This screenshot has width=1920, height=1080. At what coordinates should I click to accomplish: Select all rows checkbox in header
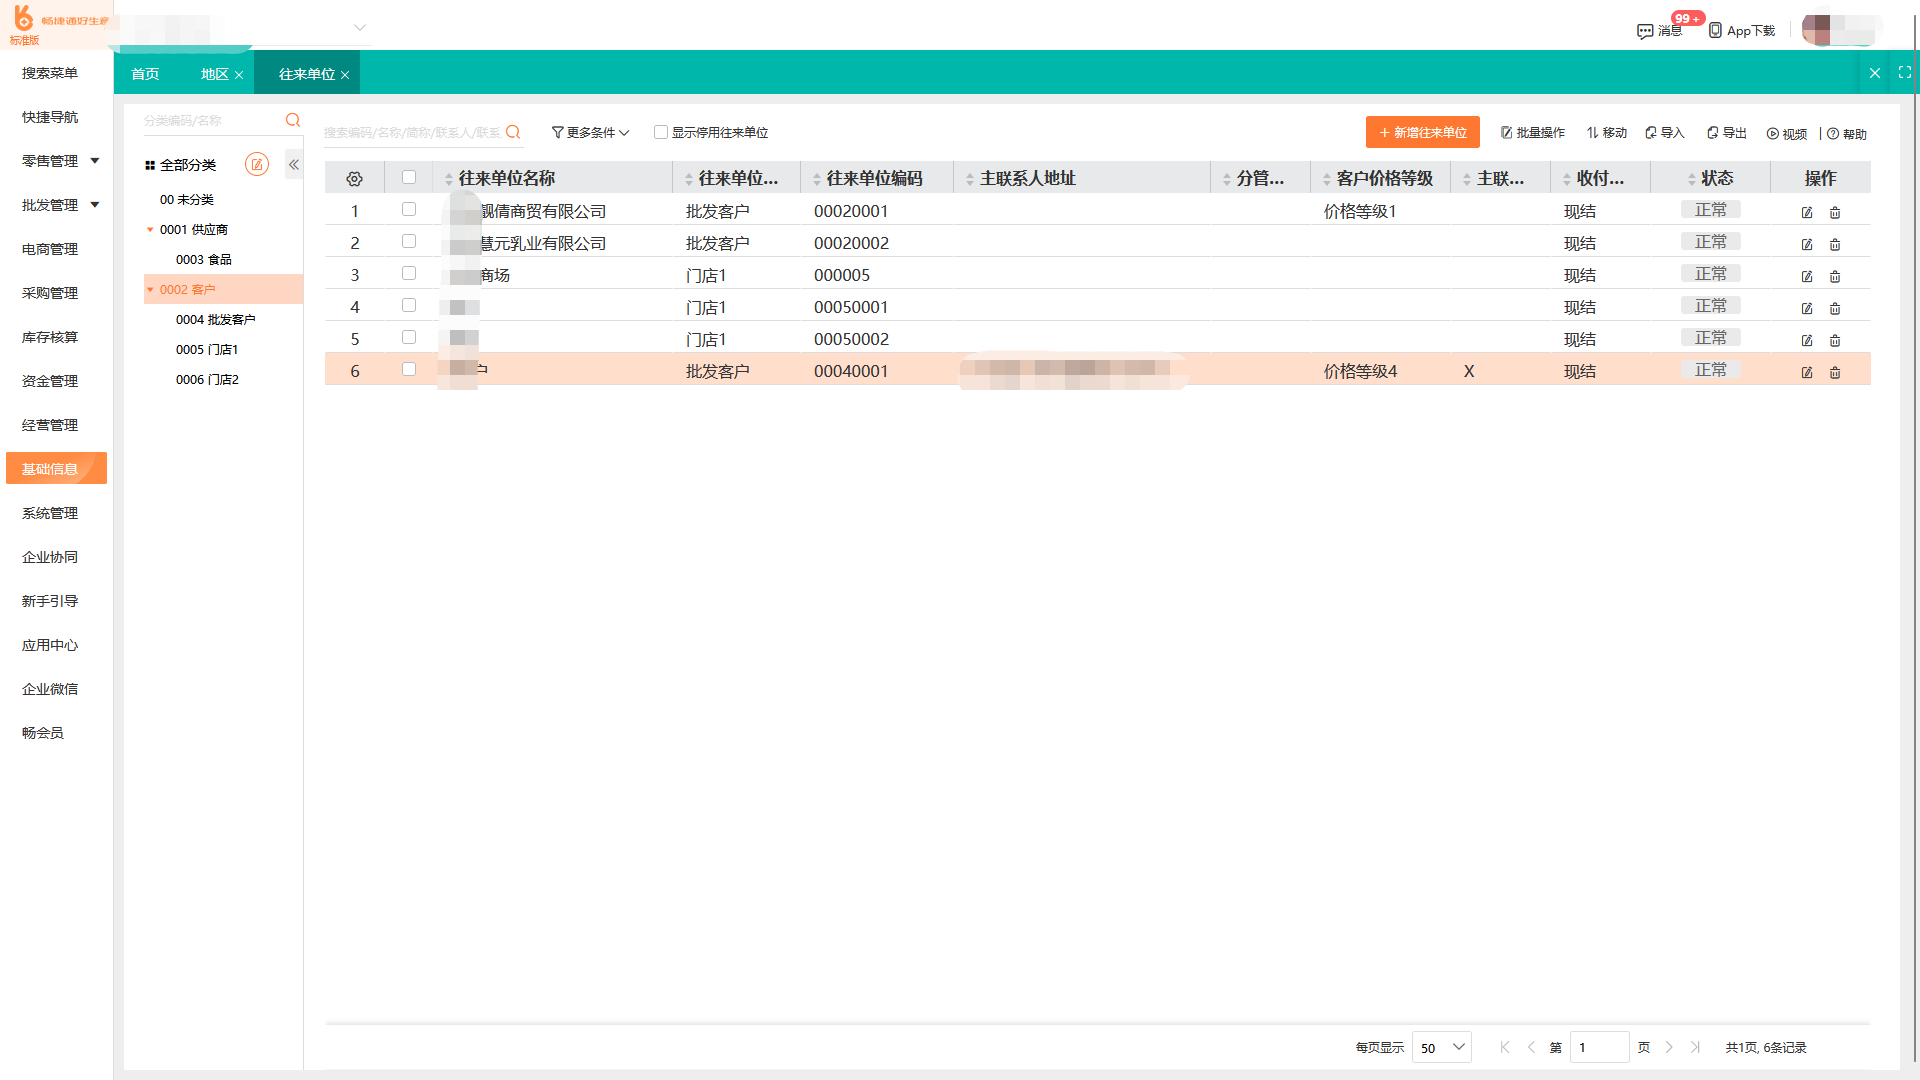pyautogui.click(x=407, y=178)
